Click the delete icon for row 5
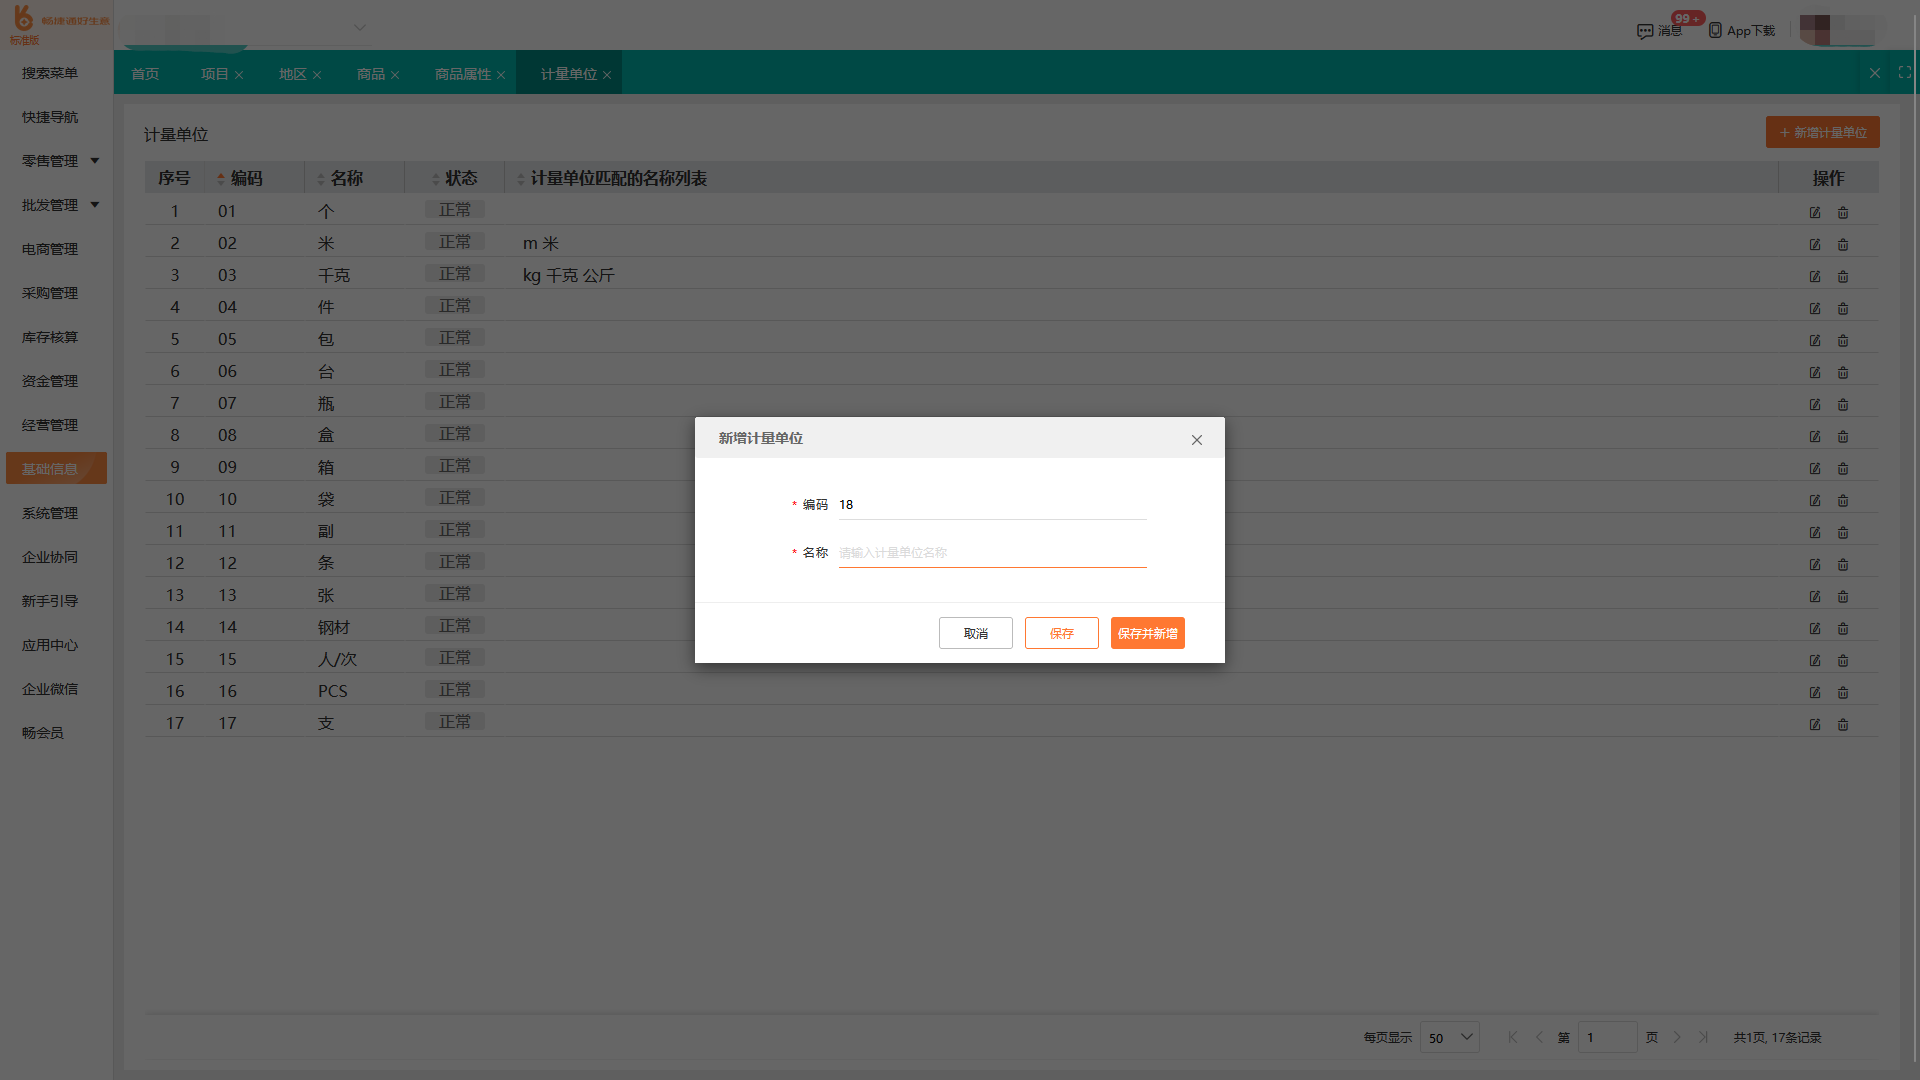The image size is (1920, 1080). tap(1844, 339)
